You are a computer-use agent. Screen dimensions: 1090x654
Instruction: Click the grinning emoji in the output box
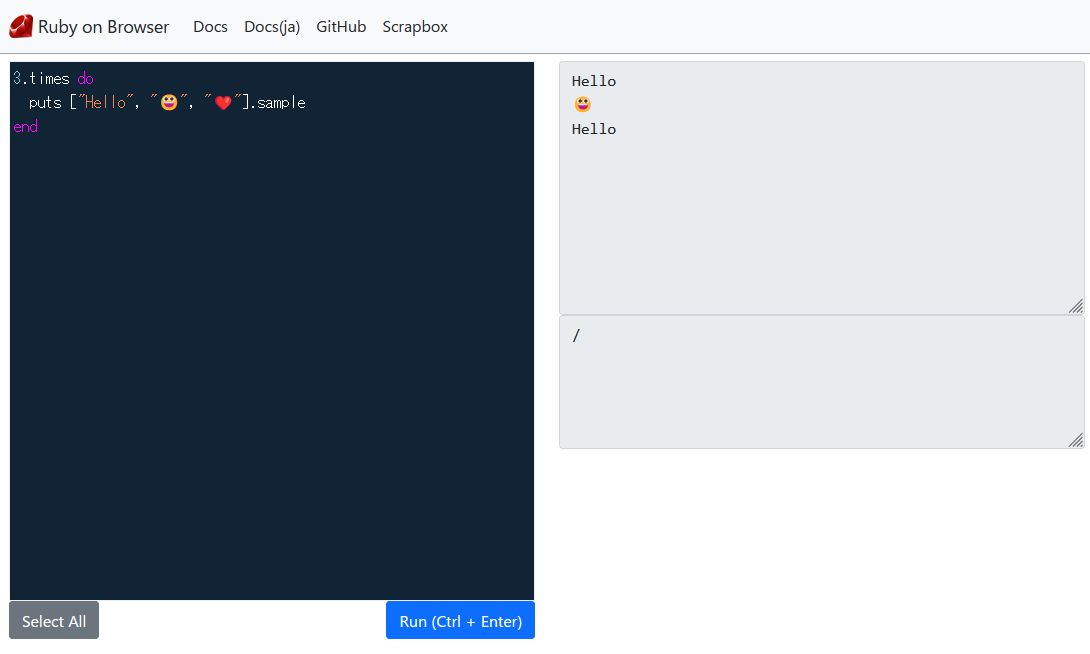click(582, 104)
